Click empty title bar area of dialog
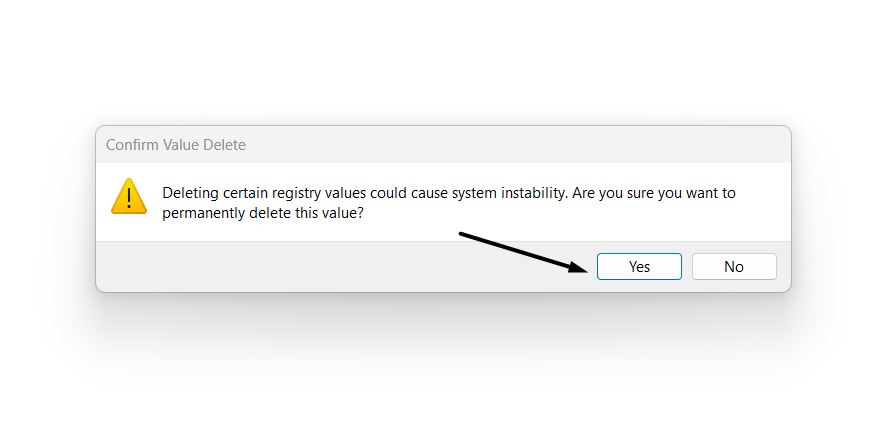The width and height of the screenshot is (886, 423). (509, 145)
